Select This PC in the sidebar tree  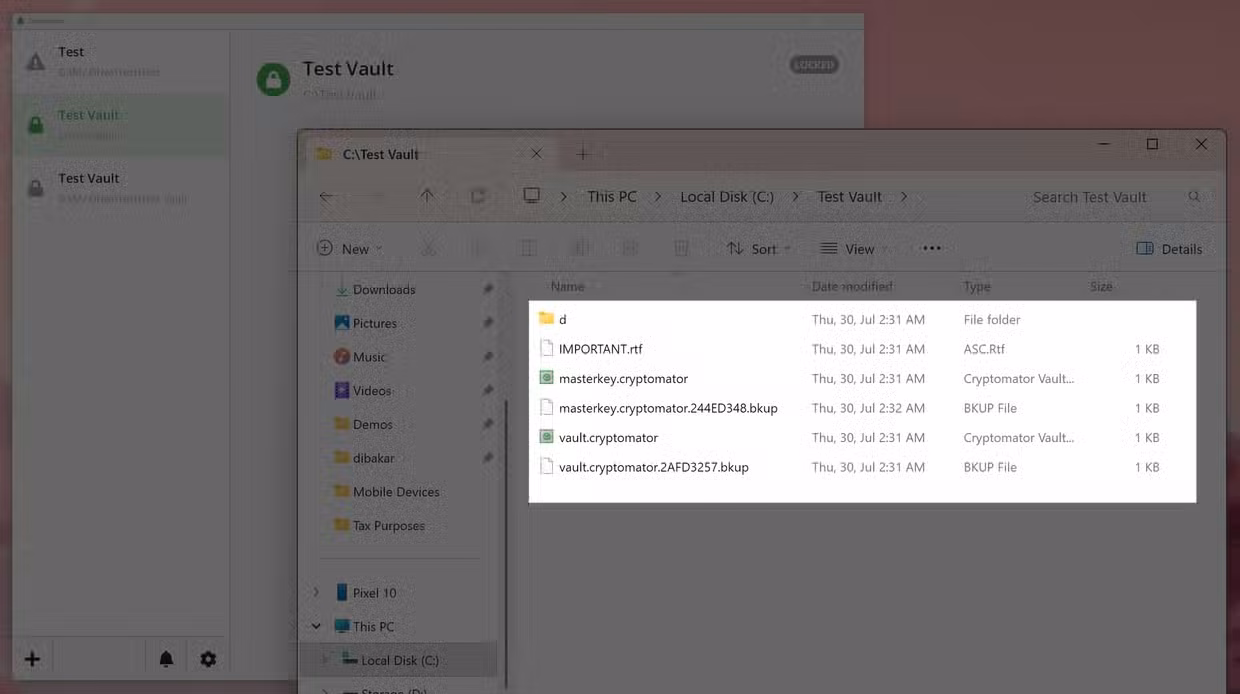tap(373, 627)
